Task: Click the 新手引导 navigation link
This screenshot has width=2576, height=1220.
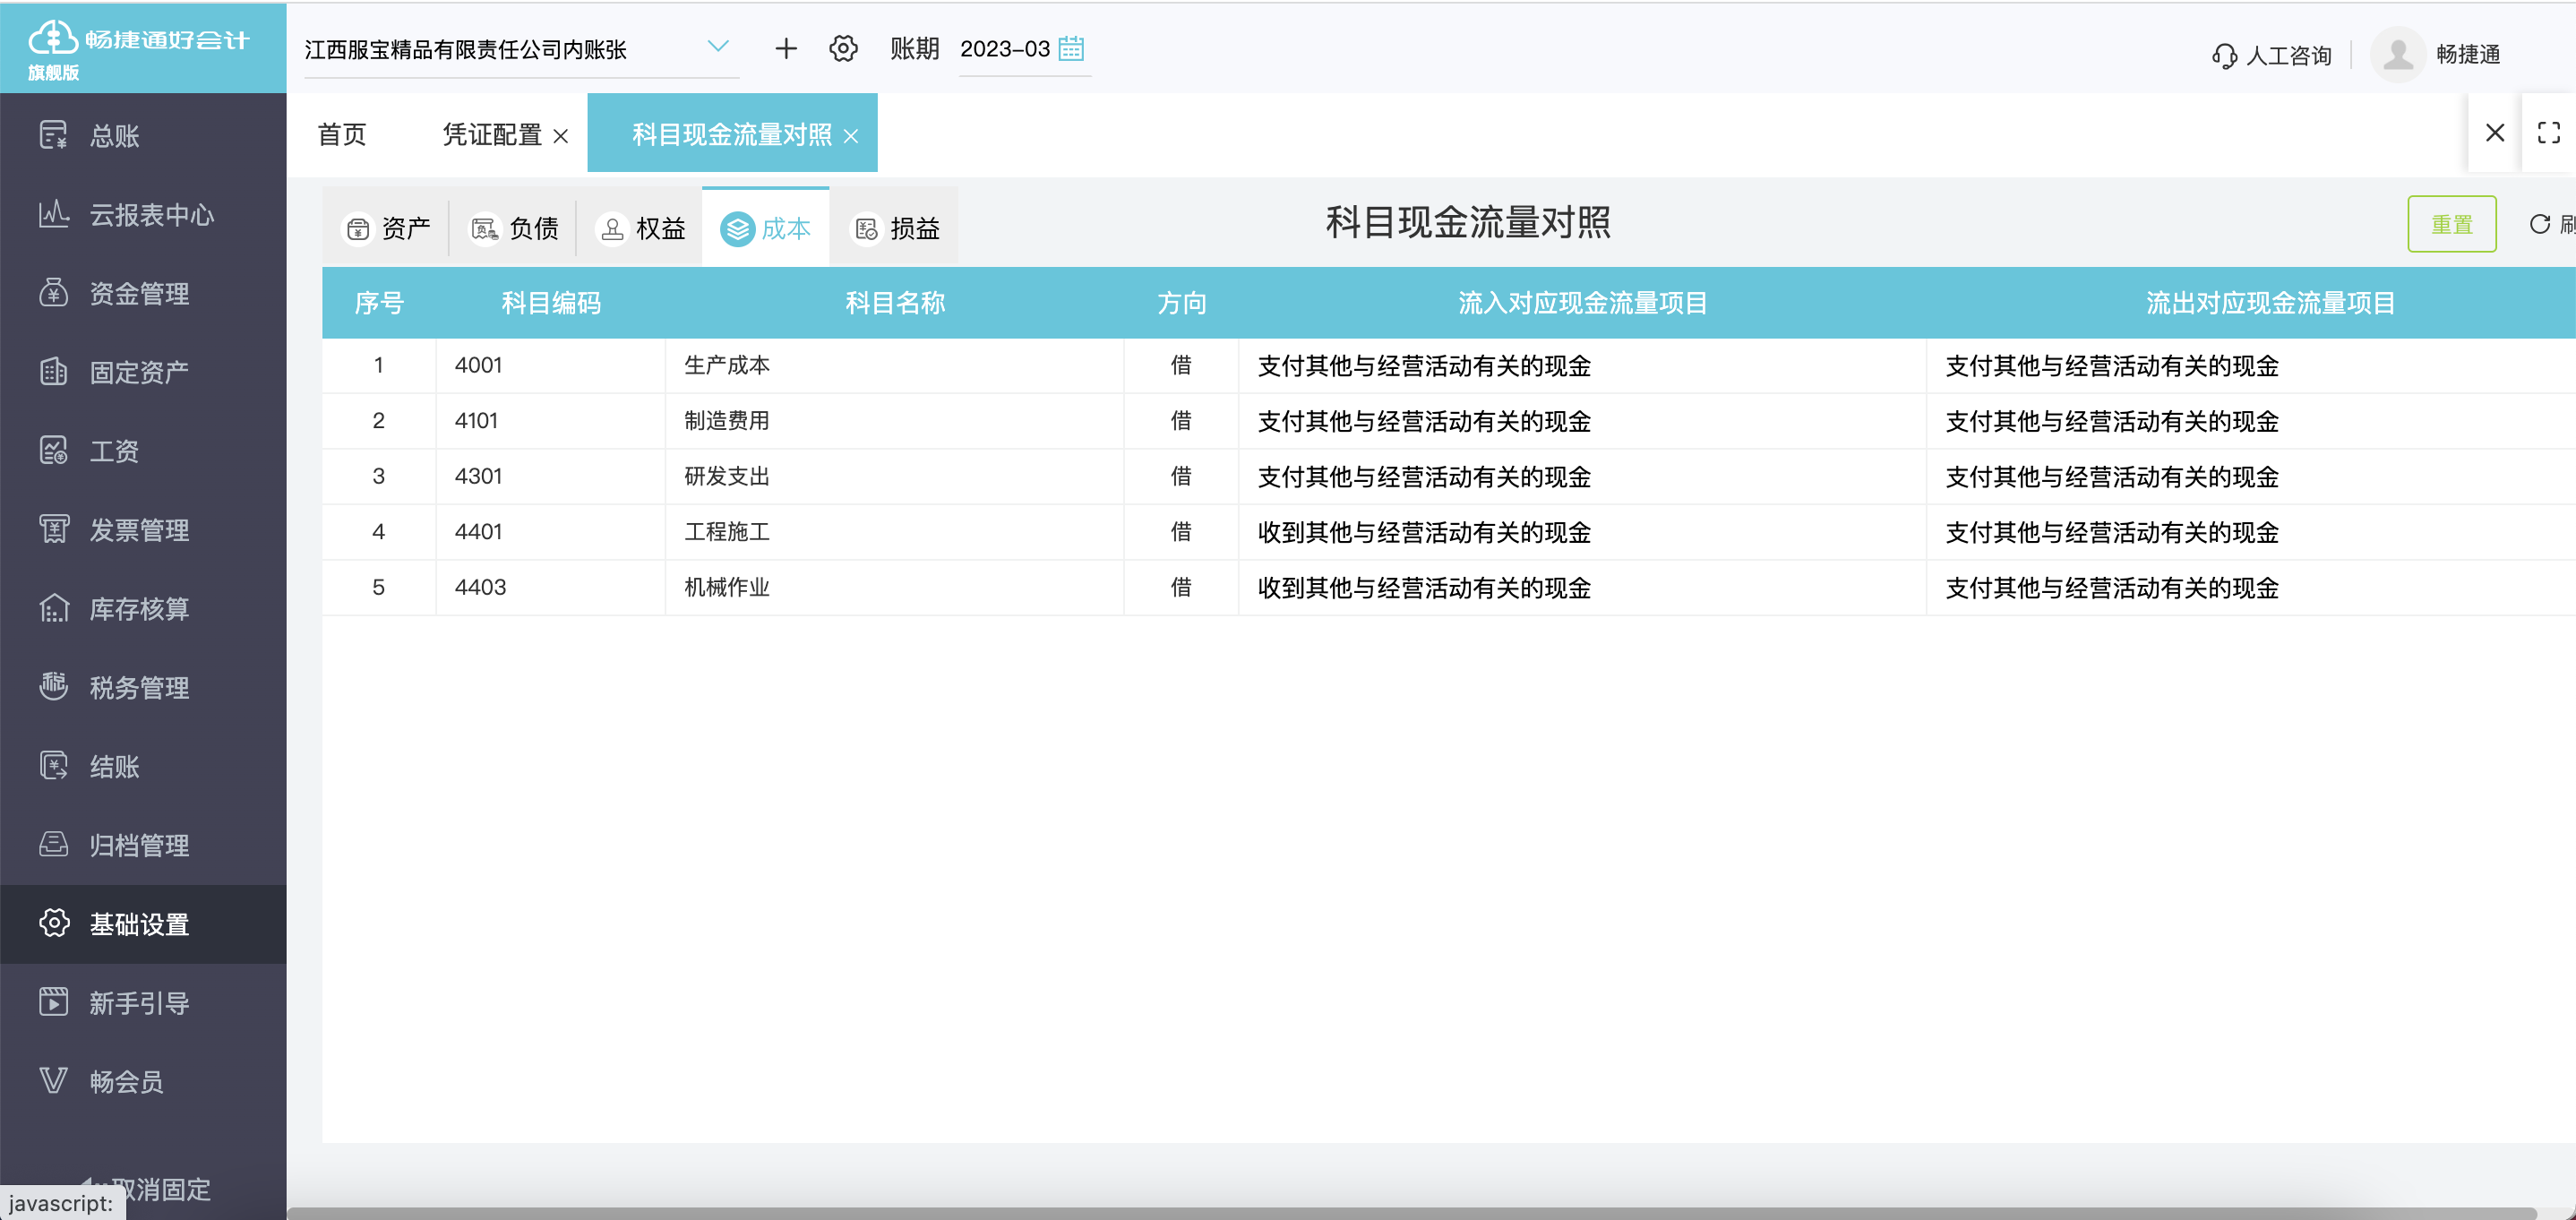Action: (x=142, y=1001)
